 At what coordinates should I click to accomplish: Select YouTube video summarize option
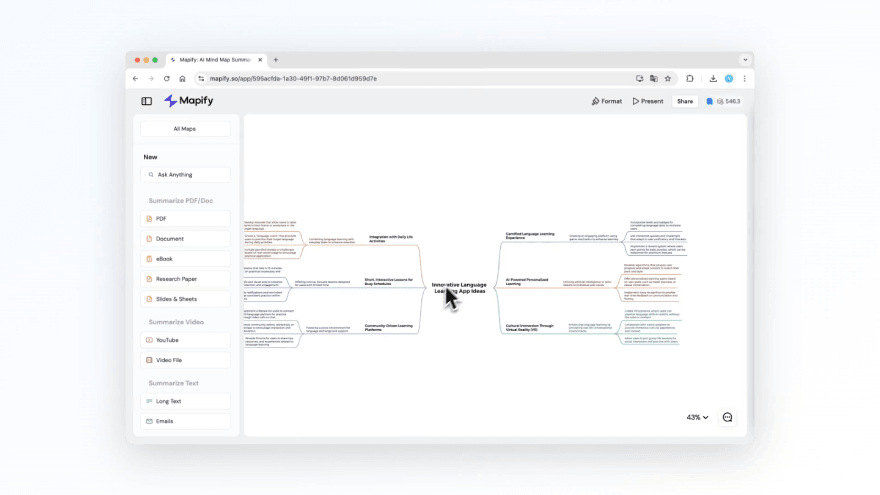[185, 340]
